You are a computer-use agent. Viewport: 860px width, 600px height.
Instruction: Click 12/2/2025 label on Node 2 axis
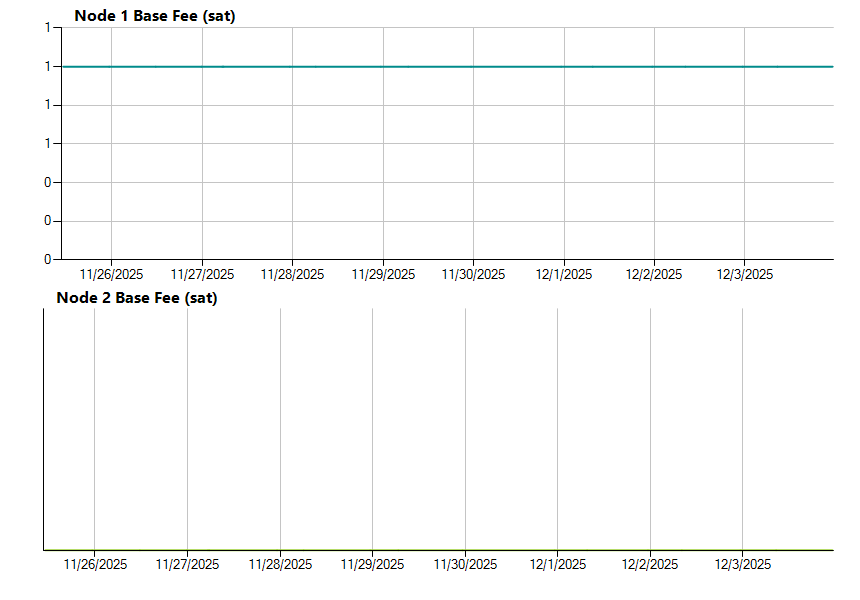[x=650, y=564]
